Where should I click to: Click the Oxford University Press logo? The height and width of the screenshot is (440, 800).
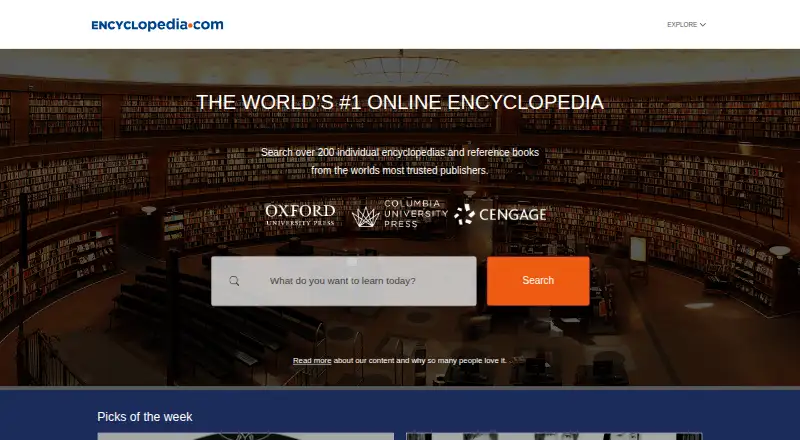coord(300,215)
